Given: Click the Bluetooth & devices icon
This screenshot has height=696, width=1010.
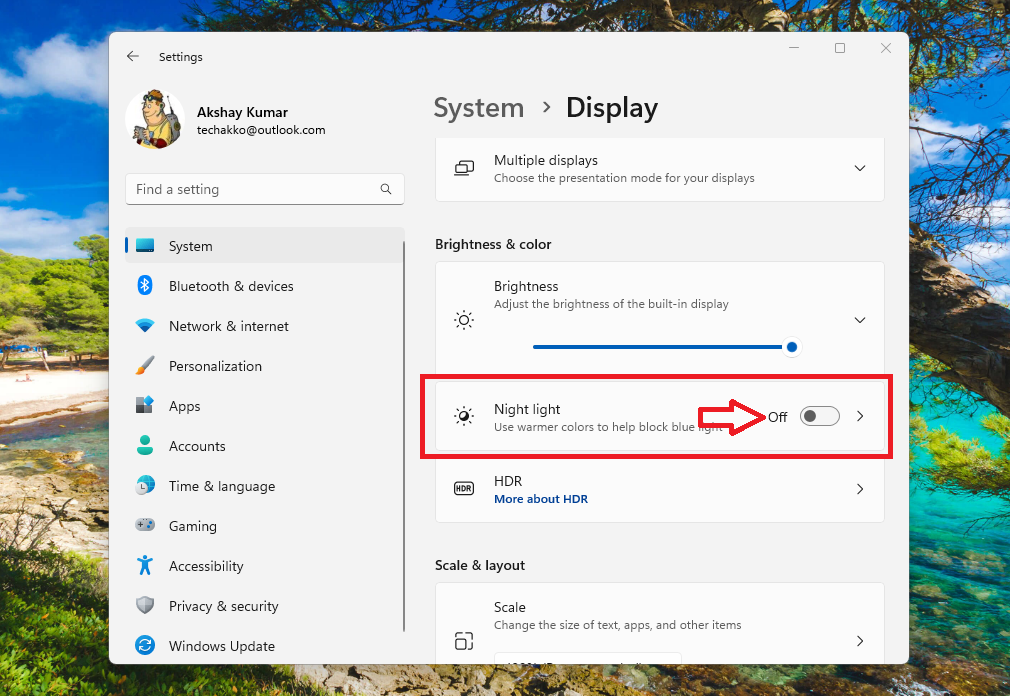Looking at the screenshot, I should [x=145, y=286].
